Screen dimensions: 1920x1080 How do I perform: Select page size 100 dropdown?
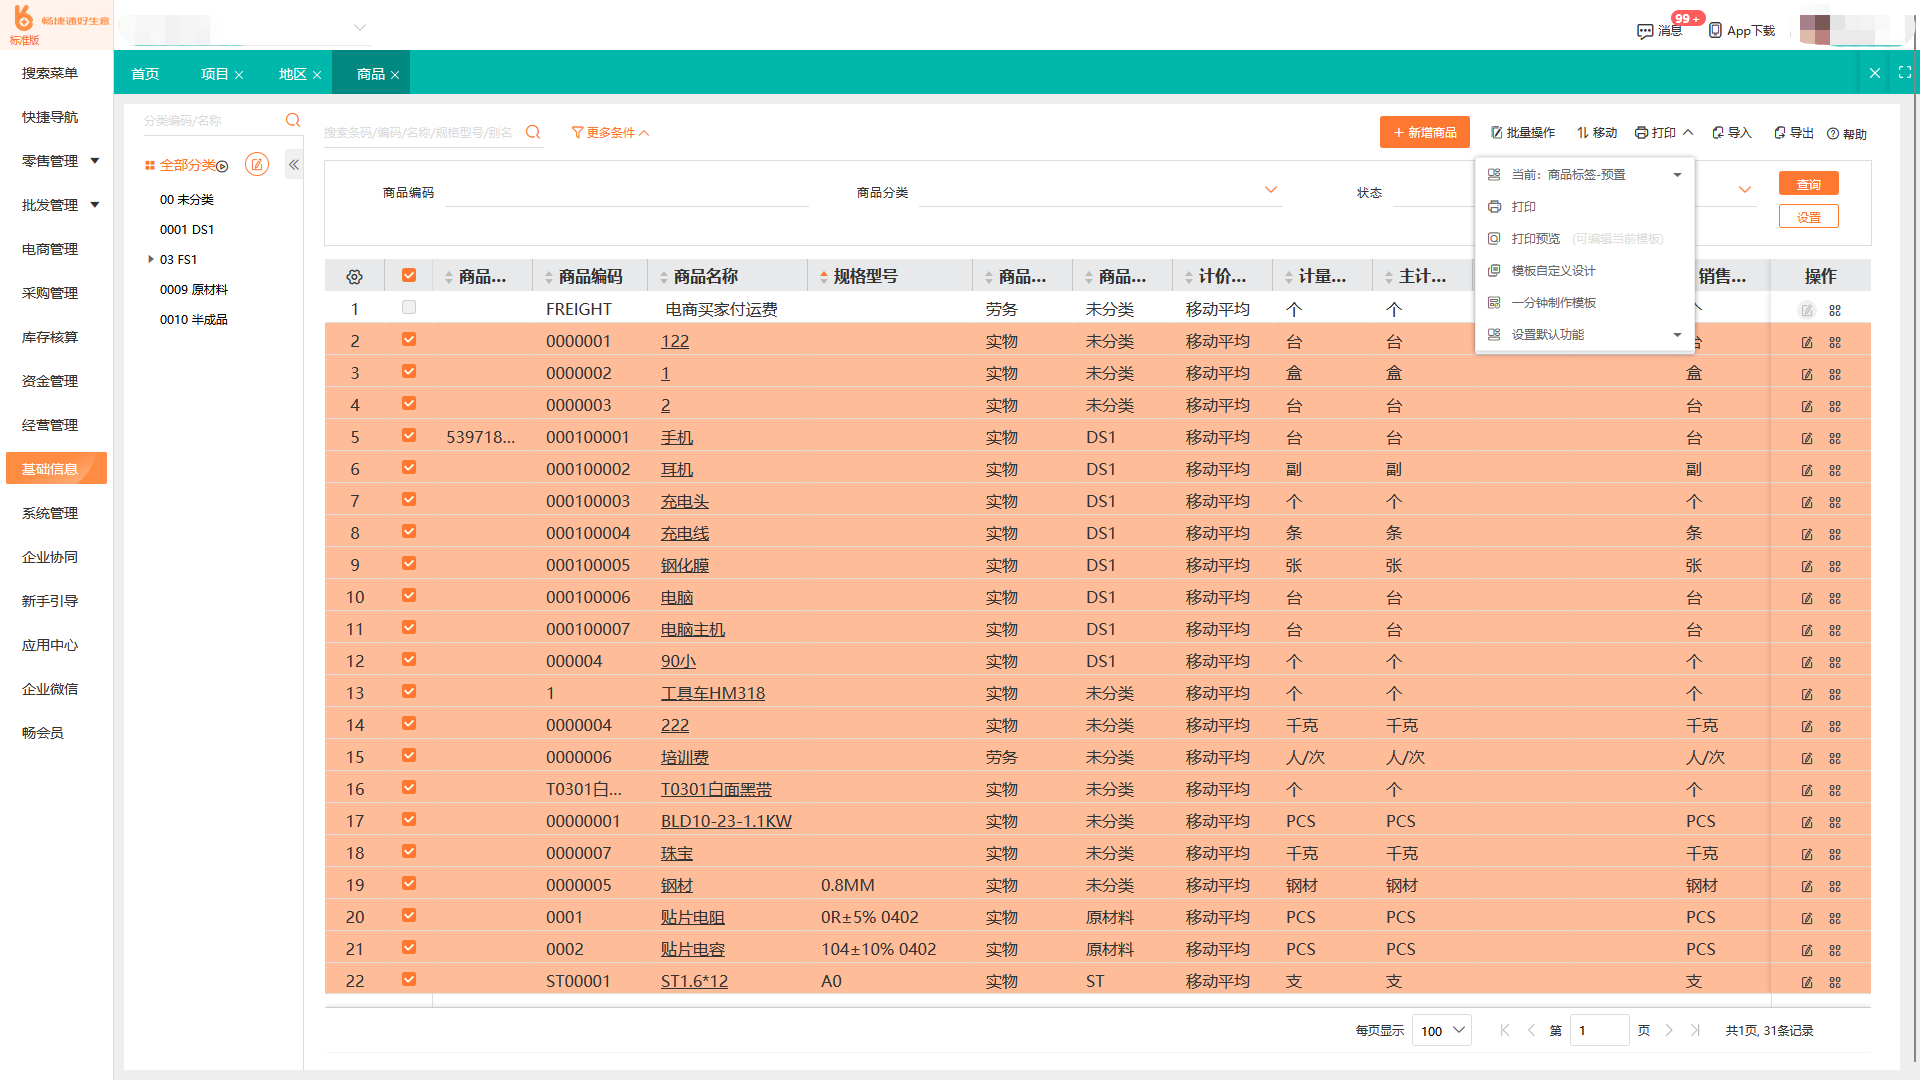pos(1439,1031)
